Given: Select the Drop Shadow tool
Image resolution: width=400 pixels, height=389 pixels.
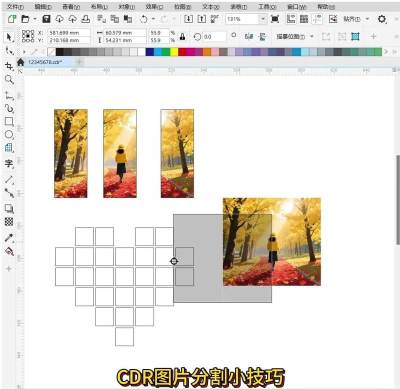Looking at the screenshot, I should pyautogui.click(x=9, y=209).
